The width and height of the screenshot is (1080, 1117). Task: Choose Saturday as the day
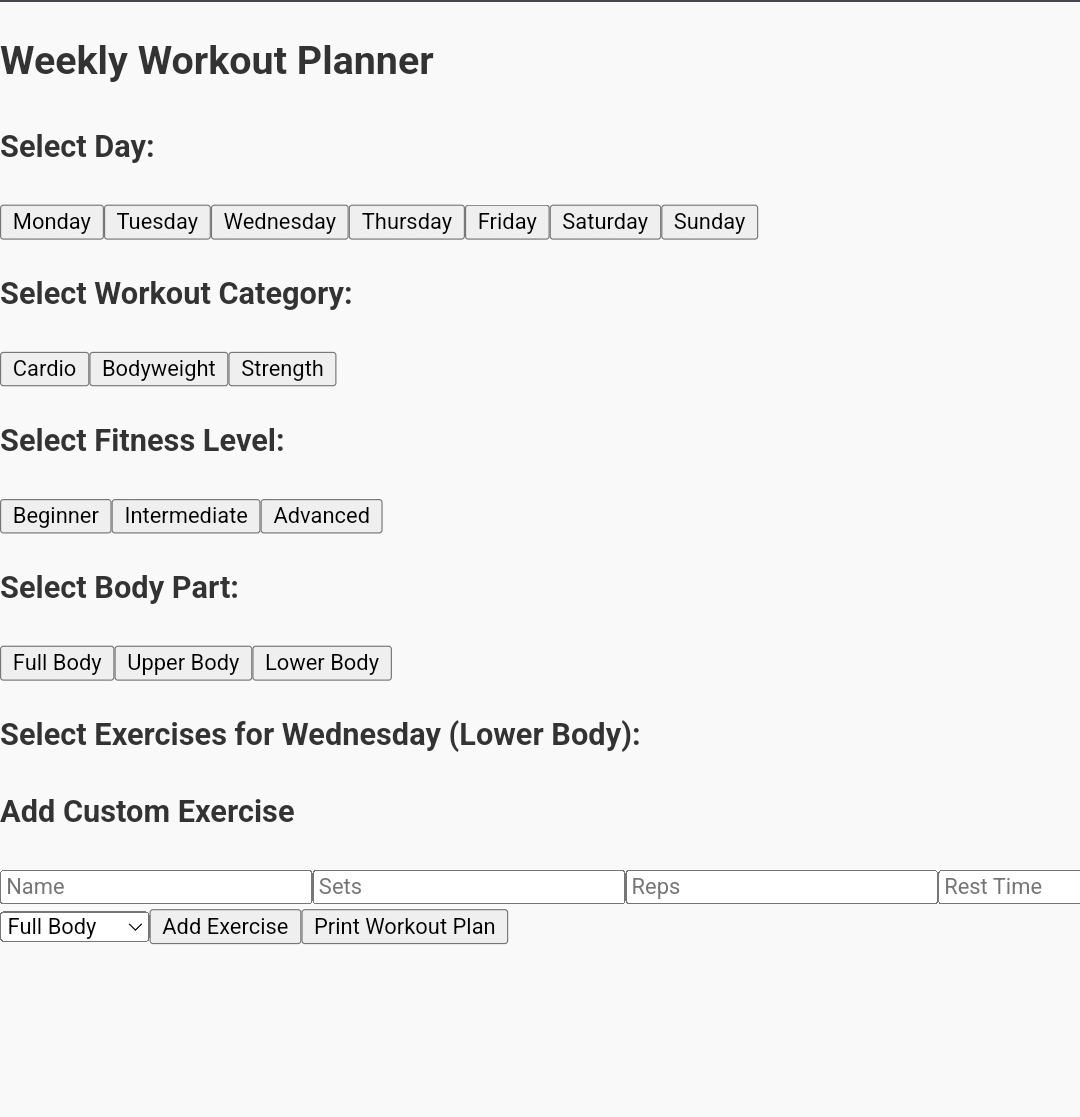click(x=605, y=222)
